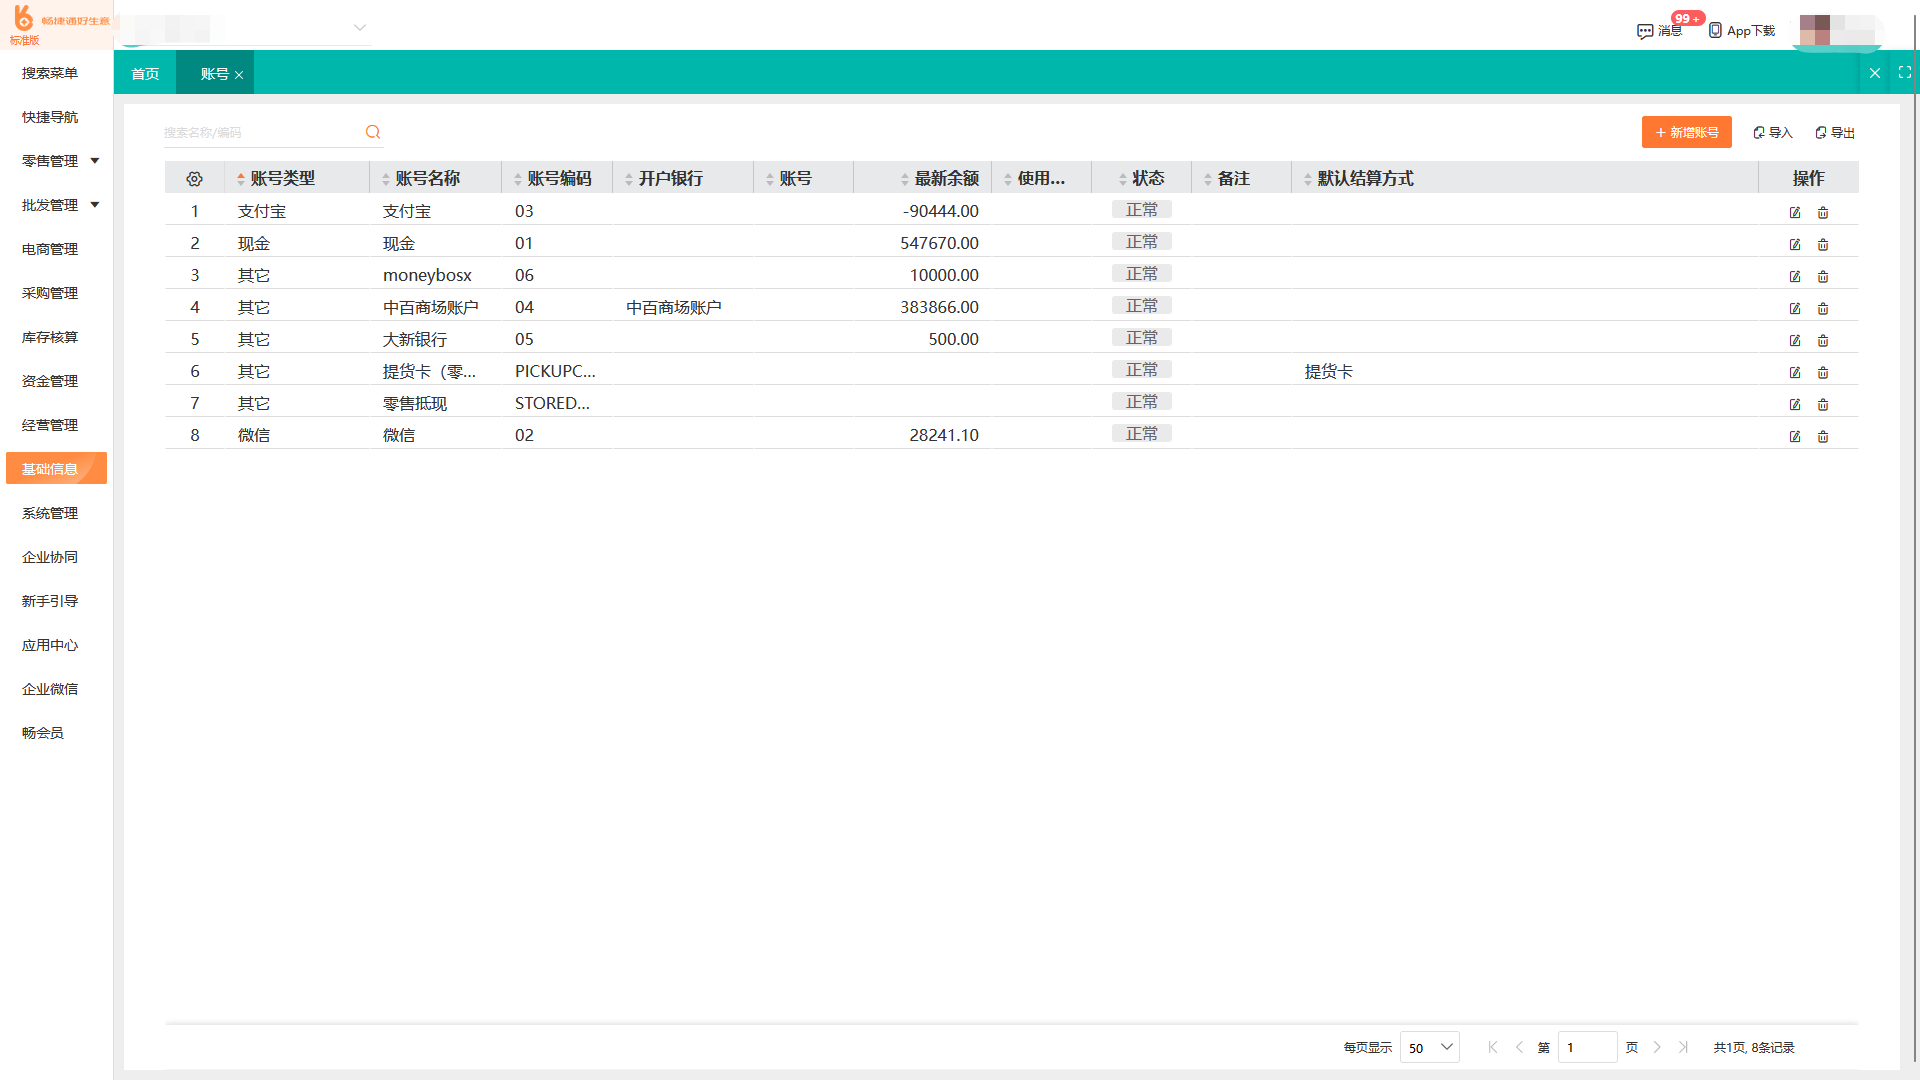This screenshot has width=1920, height=1080.
Task: Click the edit icon for 支付宝 account
Action: point(1796,211)
